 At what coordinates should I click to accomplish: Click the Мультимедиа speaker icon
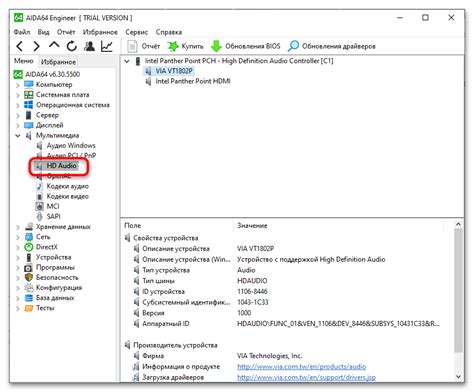[29, 135]
